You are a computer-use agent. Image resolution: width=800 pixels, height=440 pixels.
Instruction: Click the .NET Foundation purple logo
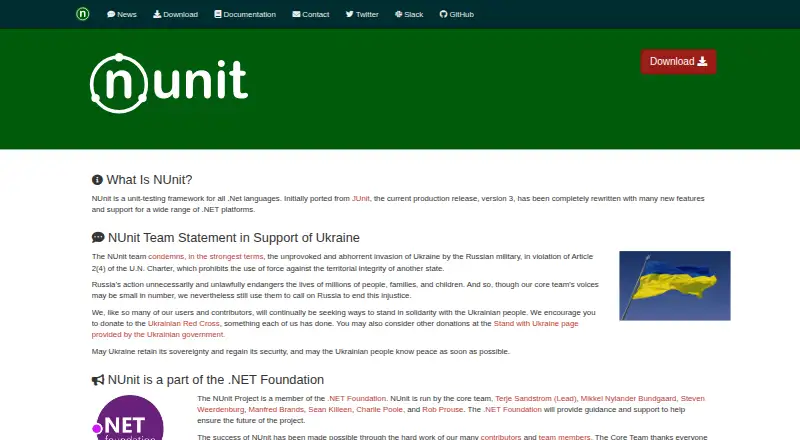click(x=129, y=418)
